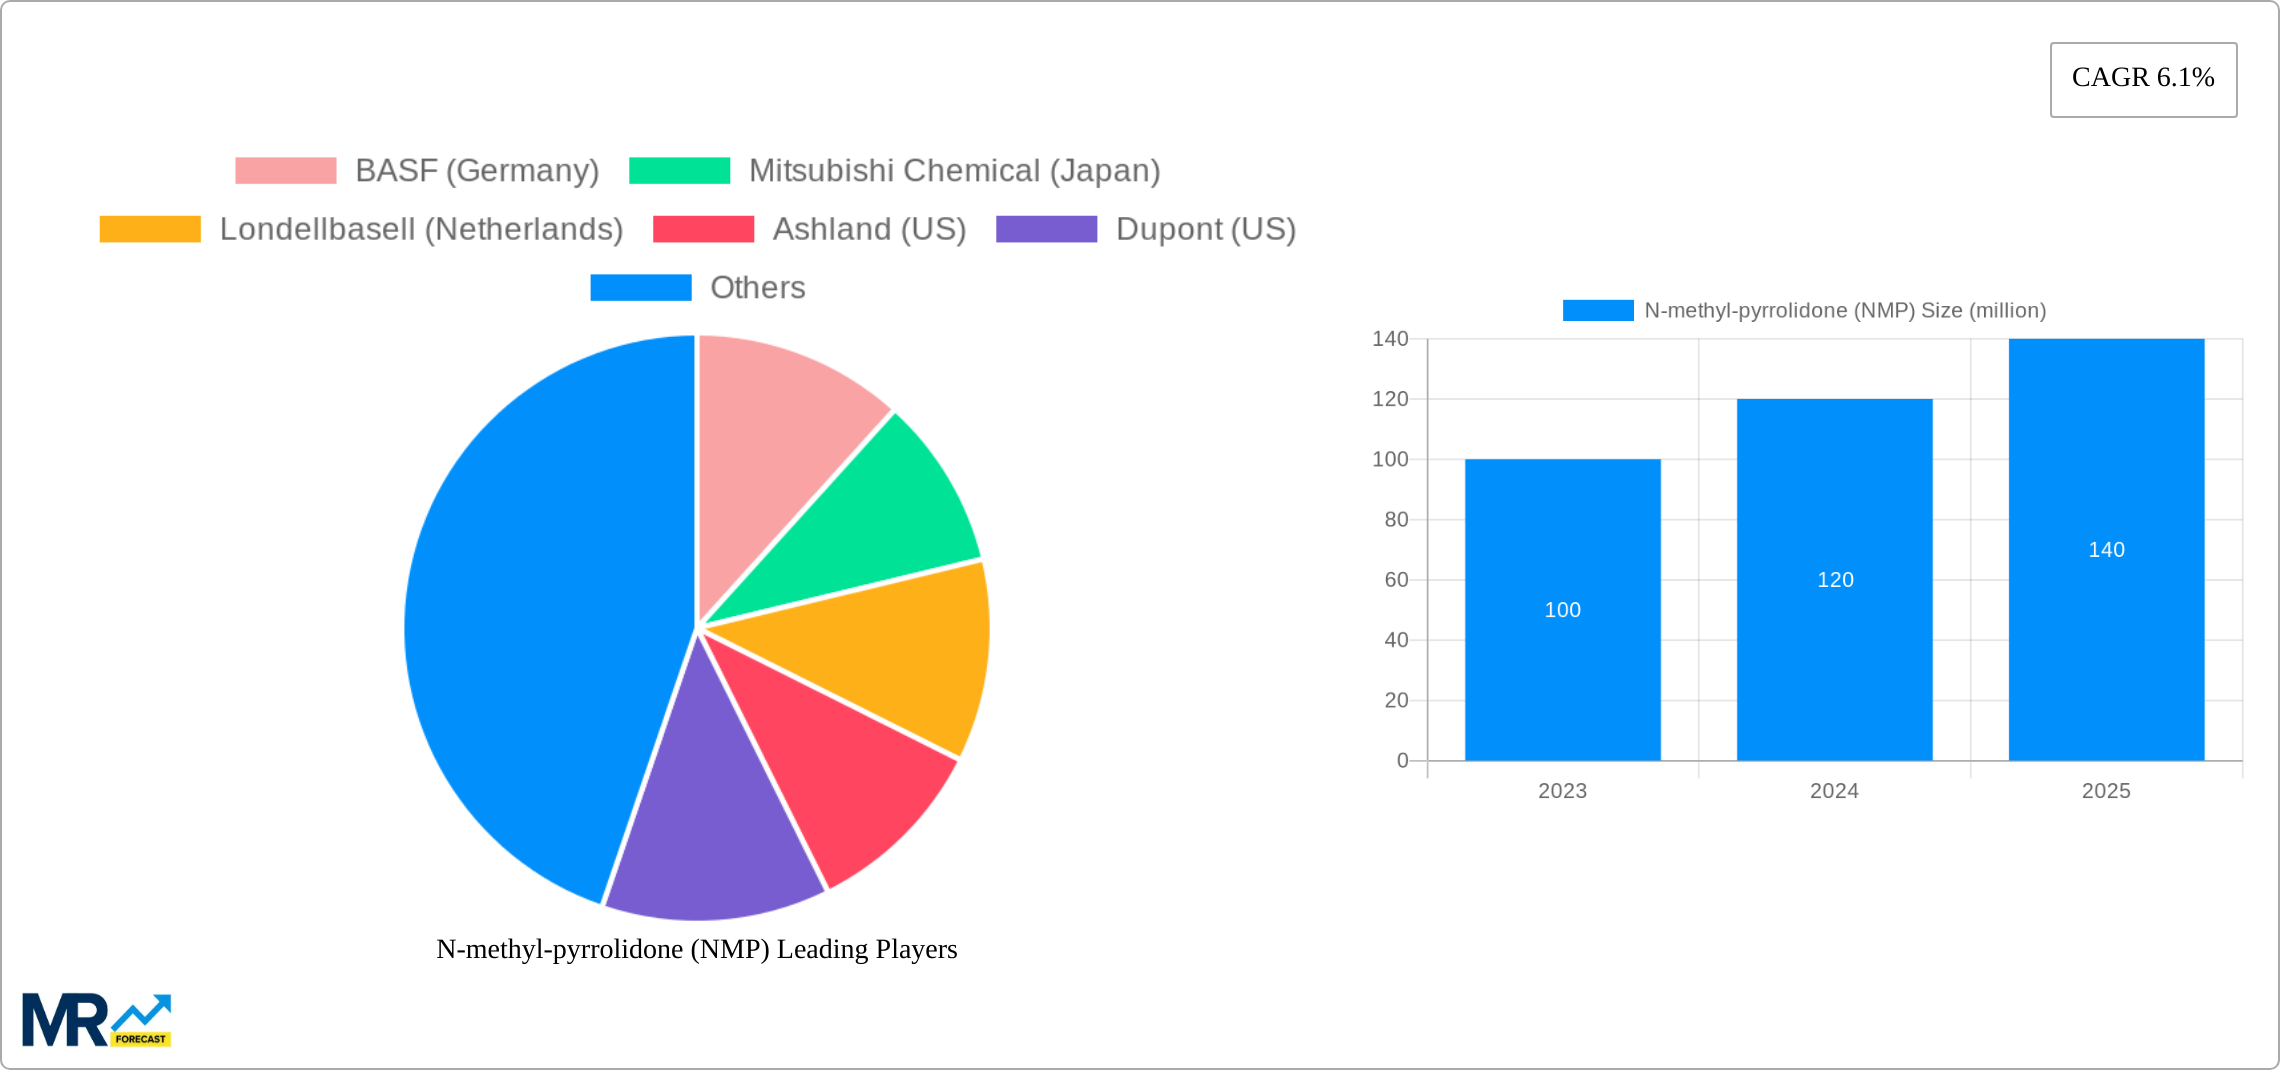Click the 2023 axis label
The height and width of the screenshot is (1070, 2280).
(x=1561, y=791)
